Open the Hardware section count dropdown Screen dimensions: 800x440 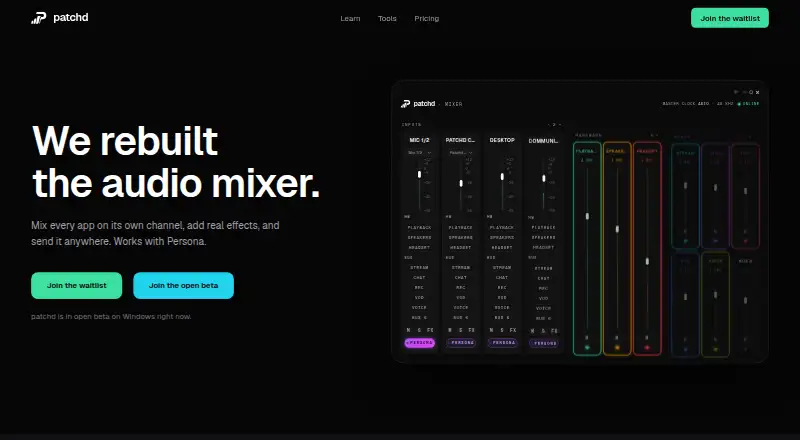coord(654,135)
